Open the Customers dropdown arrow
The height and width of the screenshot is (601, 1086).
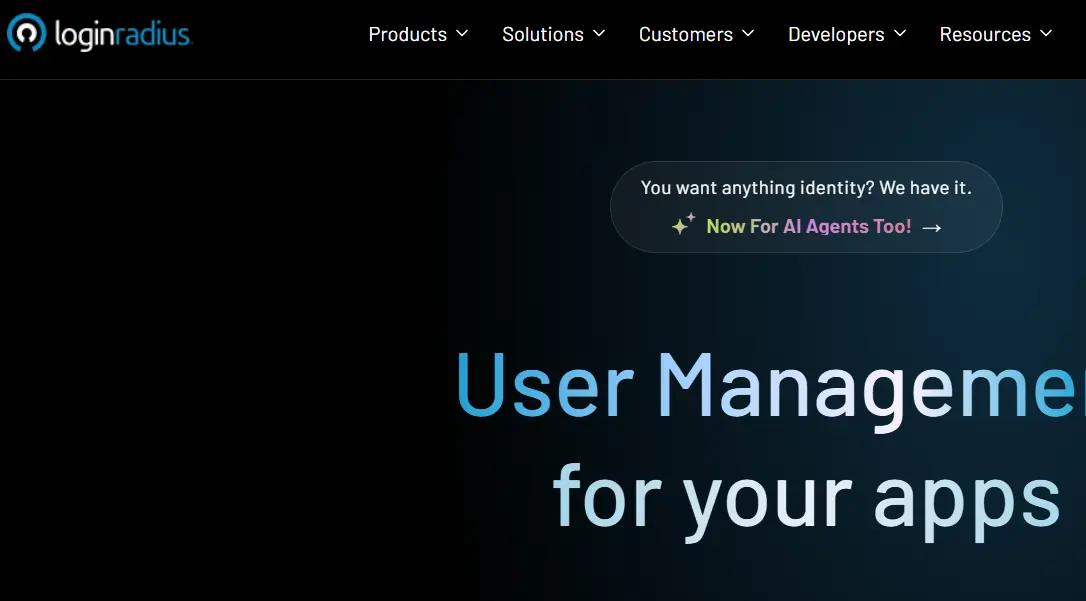748,34
